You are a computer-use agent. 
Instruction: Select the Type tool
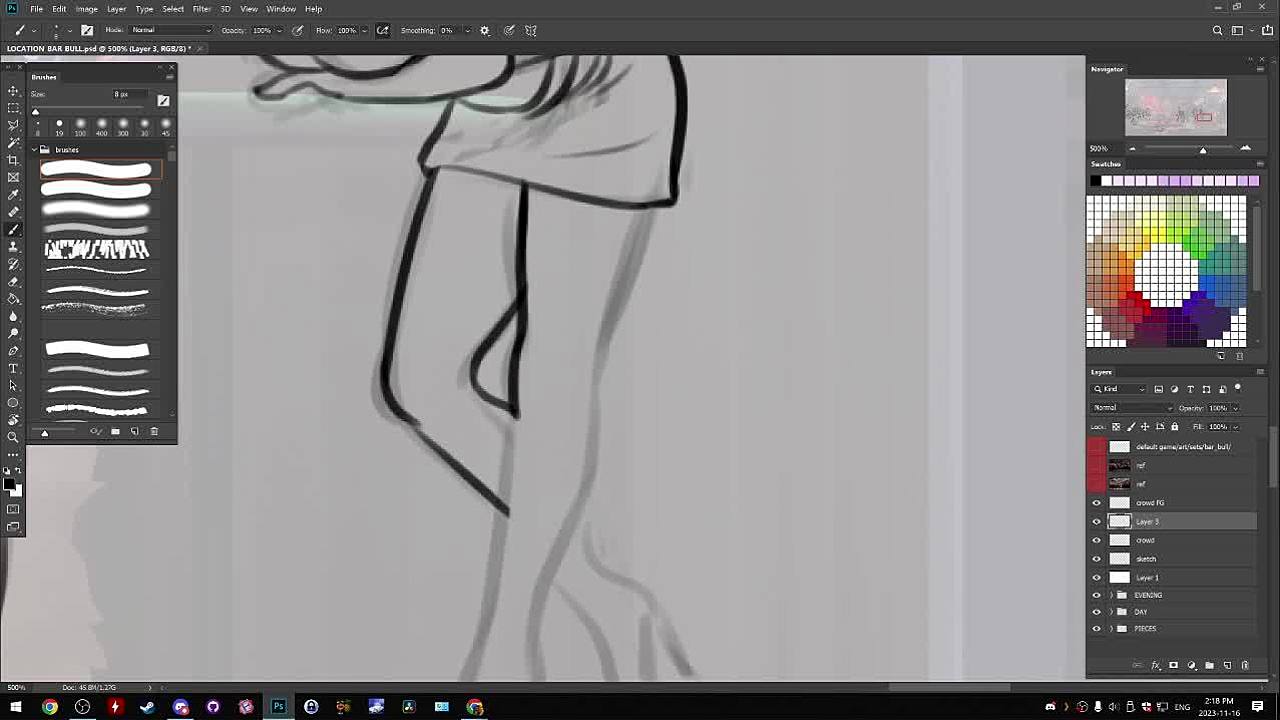pyautogui.click(x=13, y=368)
